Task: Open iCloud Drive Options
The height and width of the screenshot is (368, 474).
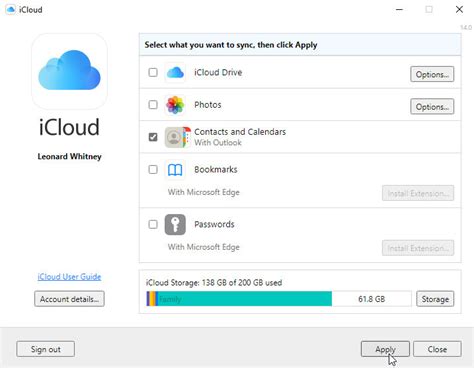Action: (x=432, y=74)
